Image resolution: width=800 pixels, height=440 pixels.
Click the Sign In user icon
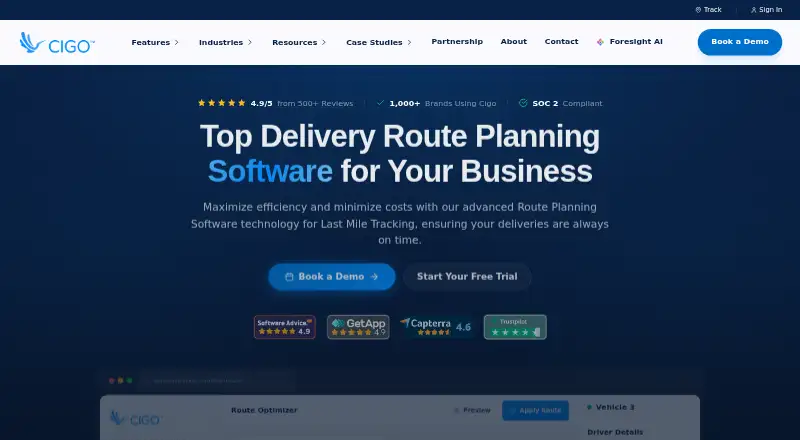[754, 10]
